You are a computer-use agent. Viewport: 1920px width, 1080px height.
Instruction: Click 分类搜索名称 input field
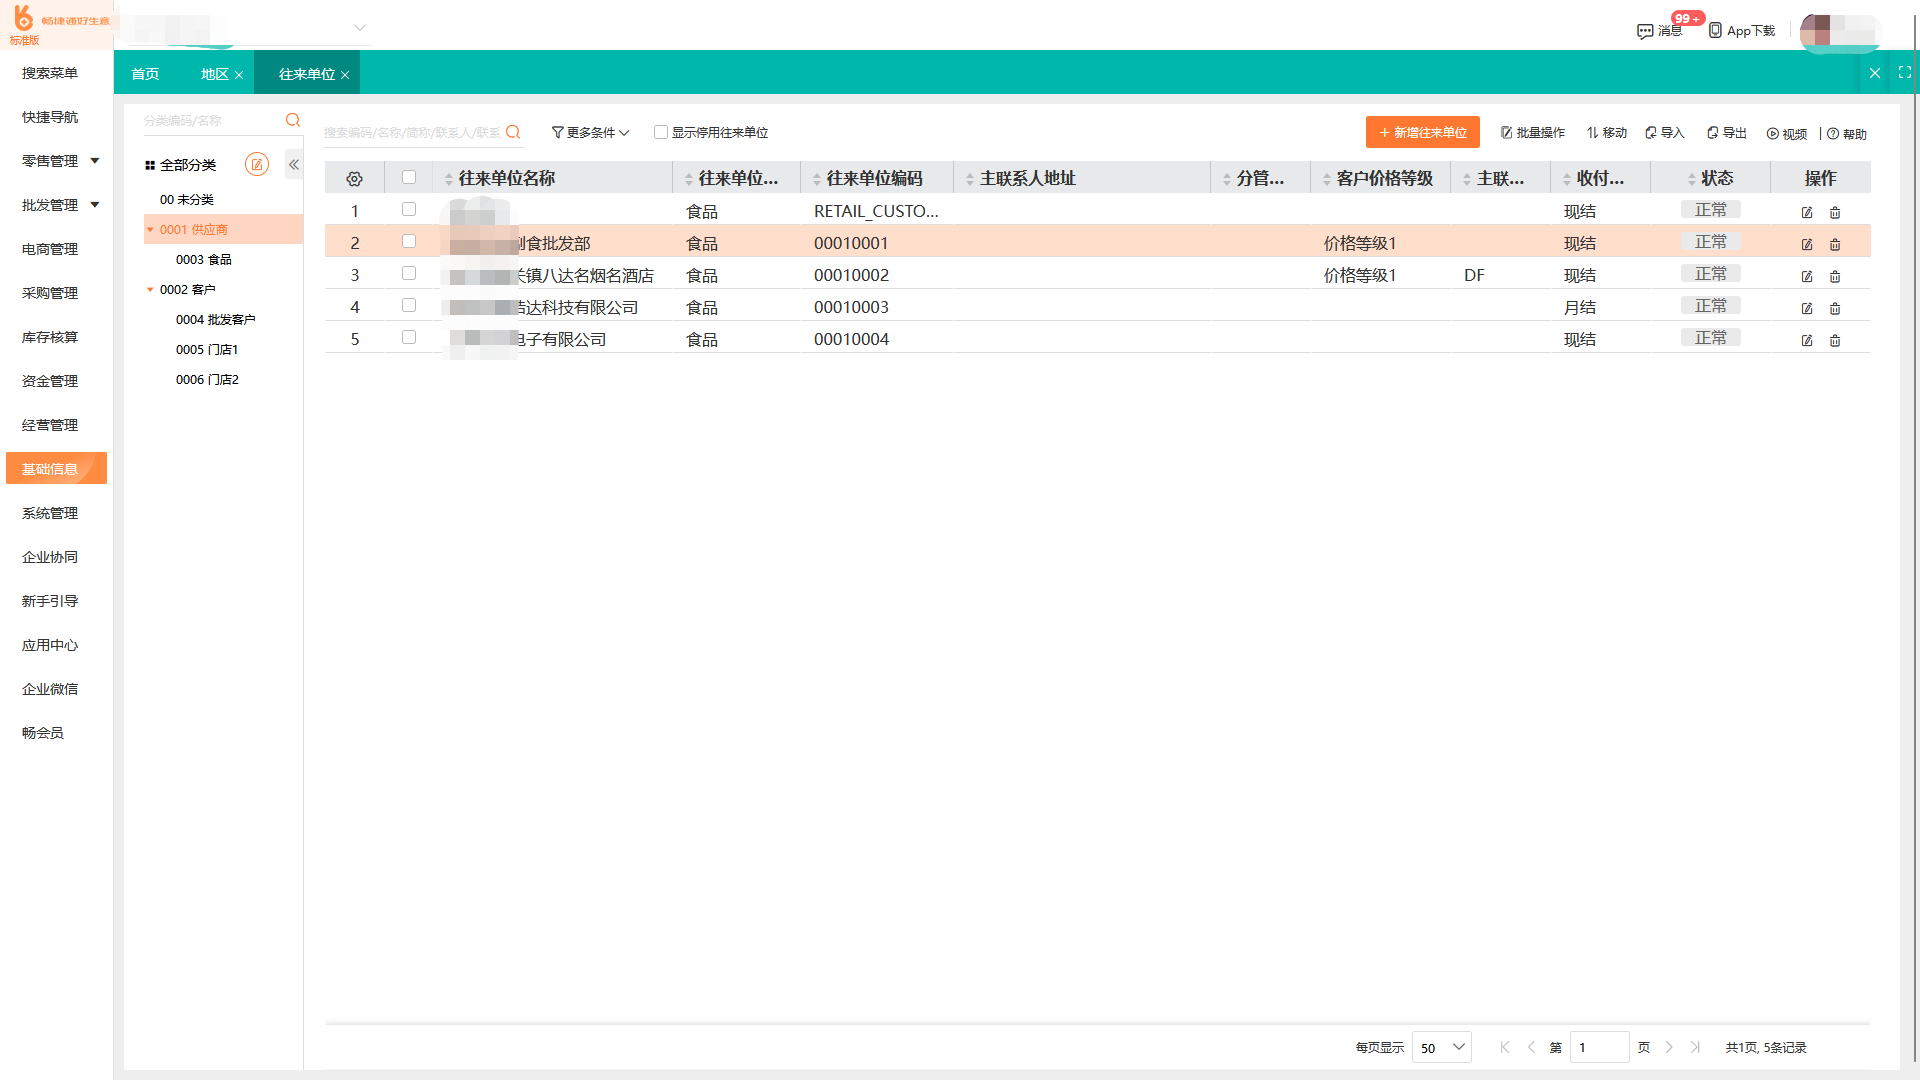pos(204,121)
